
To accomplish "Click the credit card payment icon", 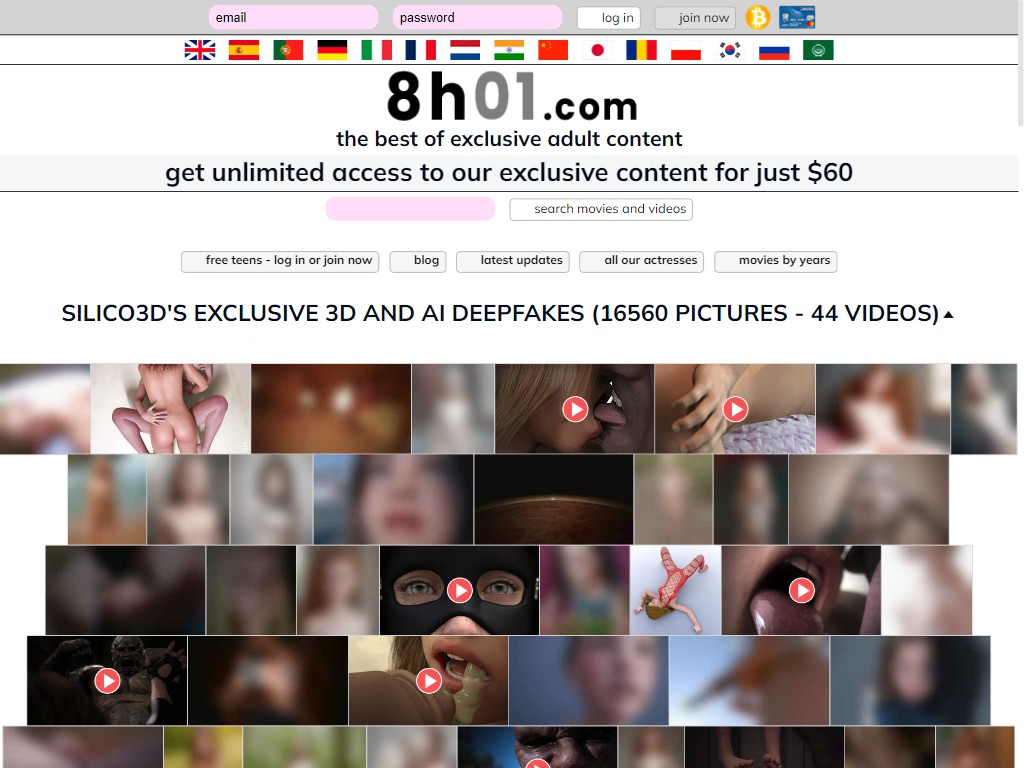I will coord(797,18).
